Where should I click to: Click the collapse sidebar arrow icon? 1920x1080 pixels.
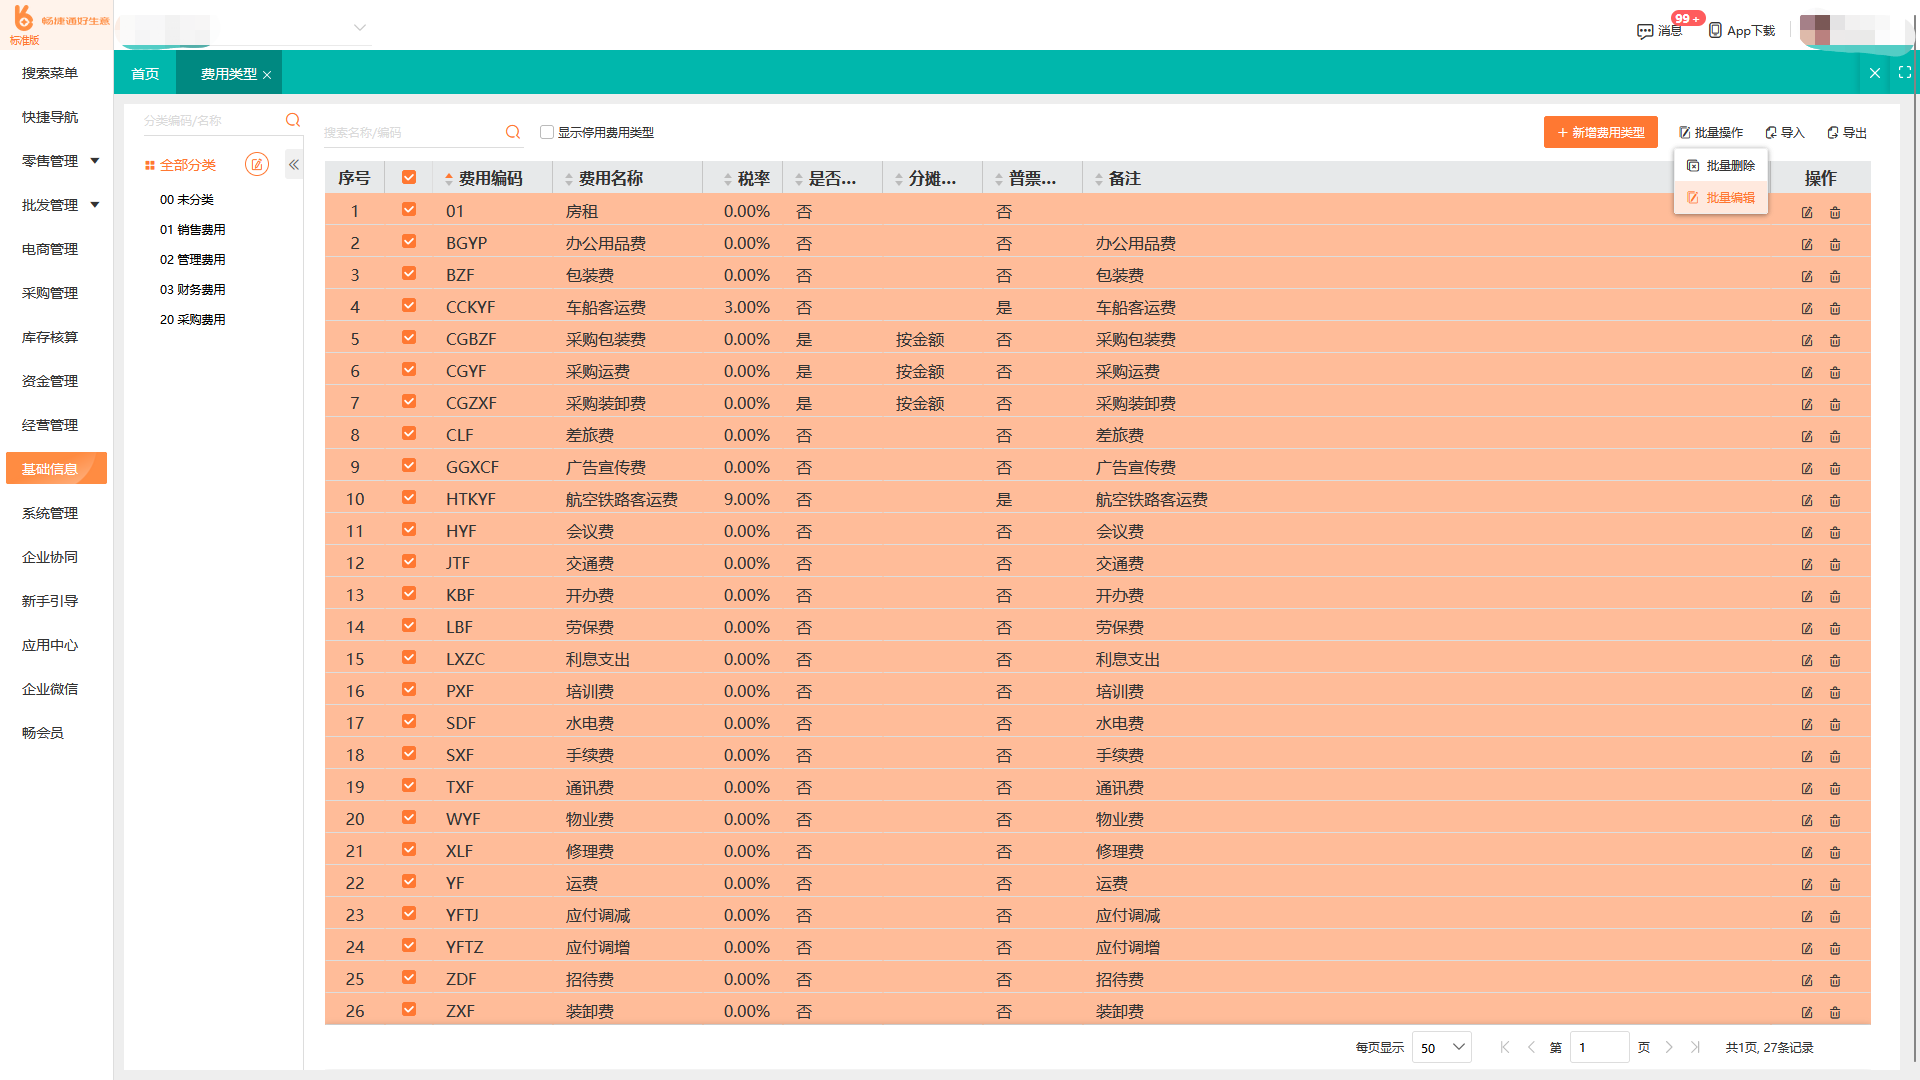(x=293, y=164)
